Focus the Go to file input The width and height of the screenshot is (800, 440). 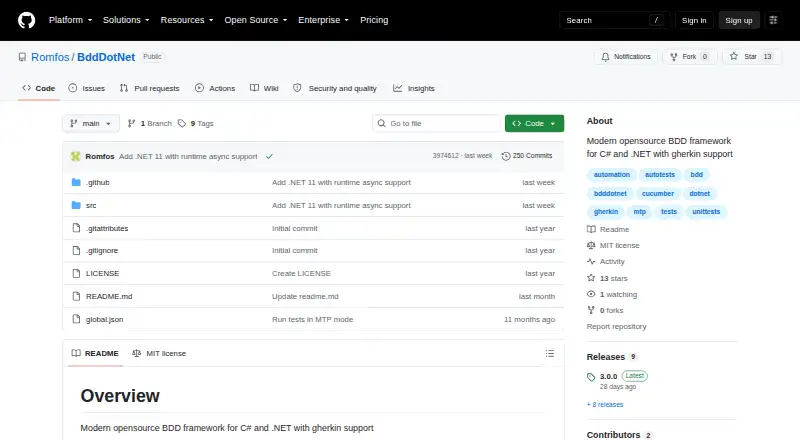437,124
